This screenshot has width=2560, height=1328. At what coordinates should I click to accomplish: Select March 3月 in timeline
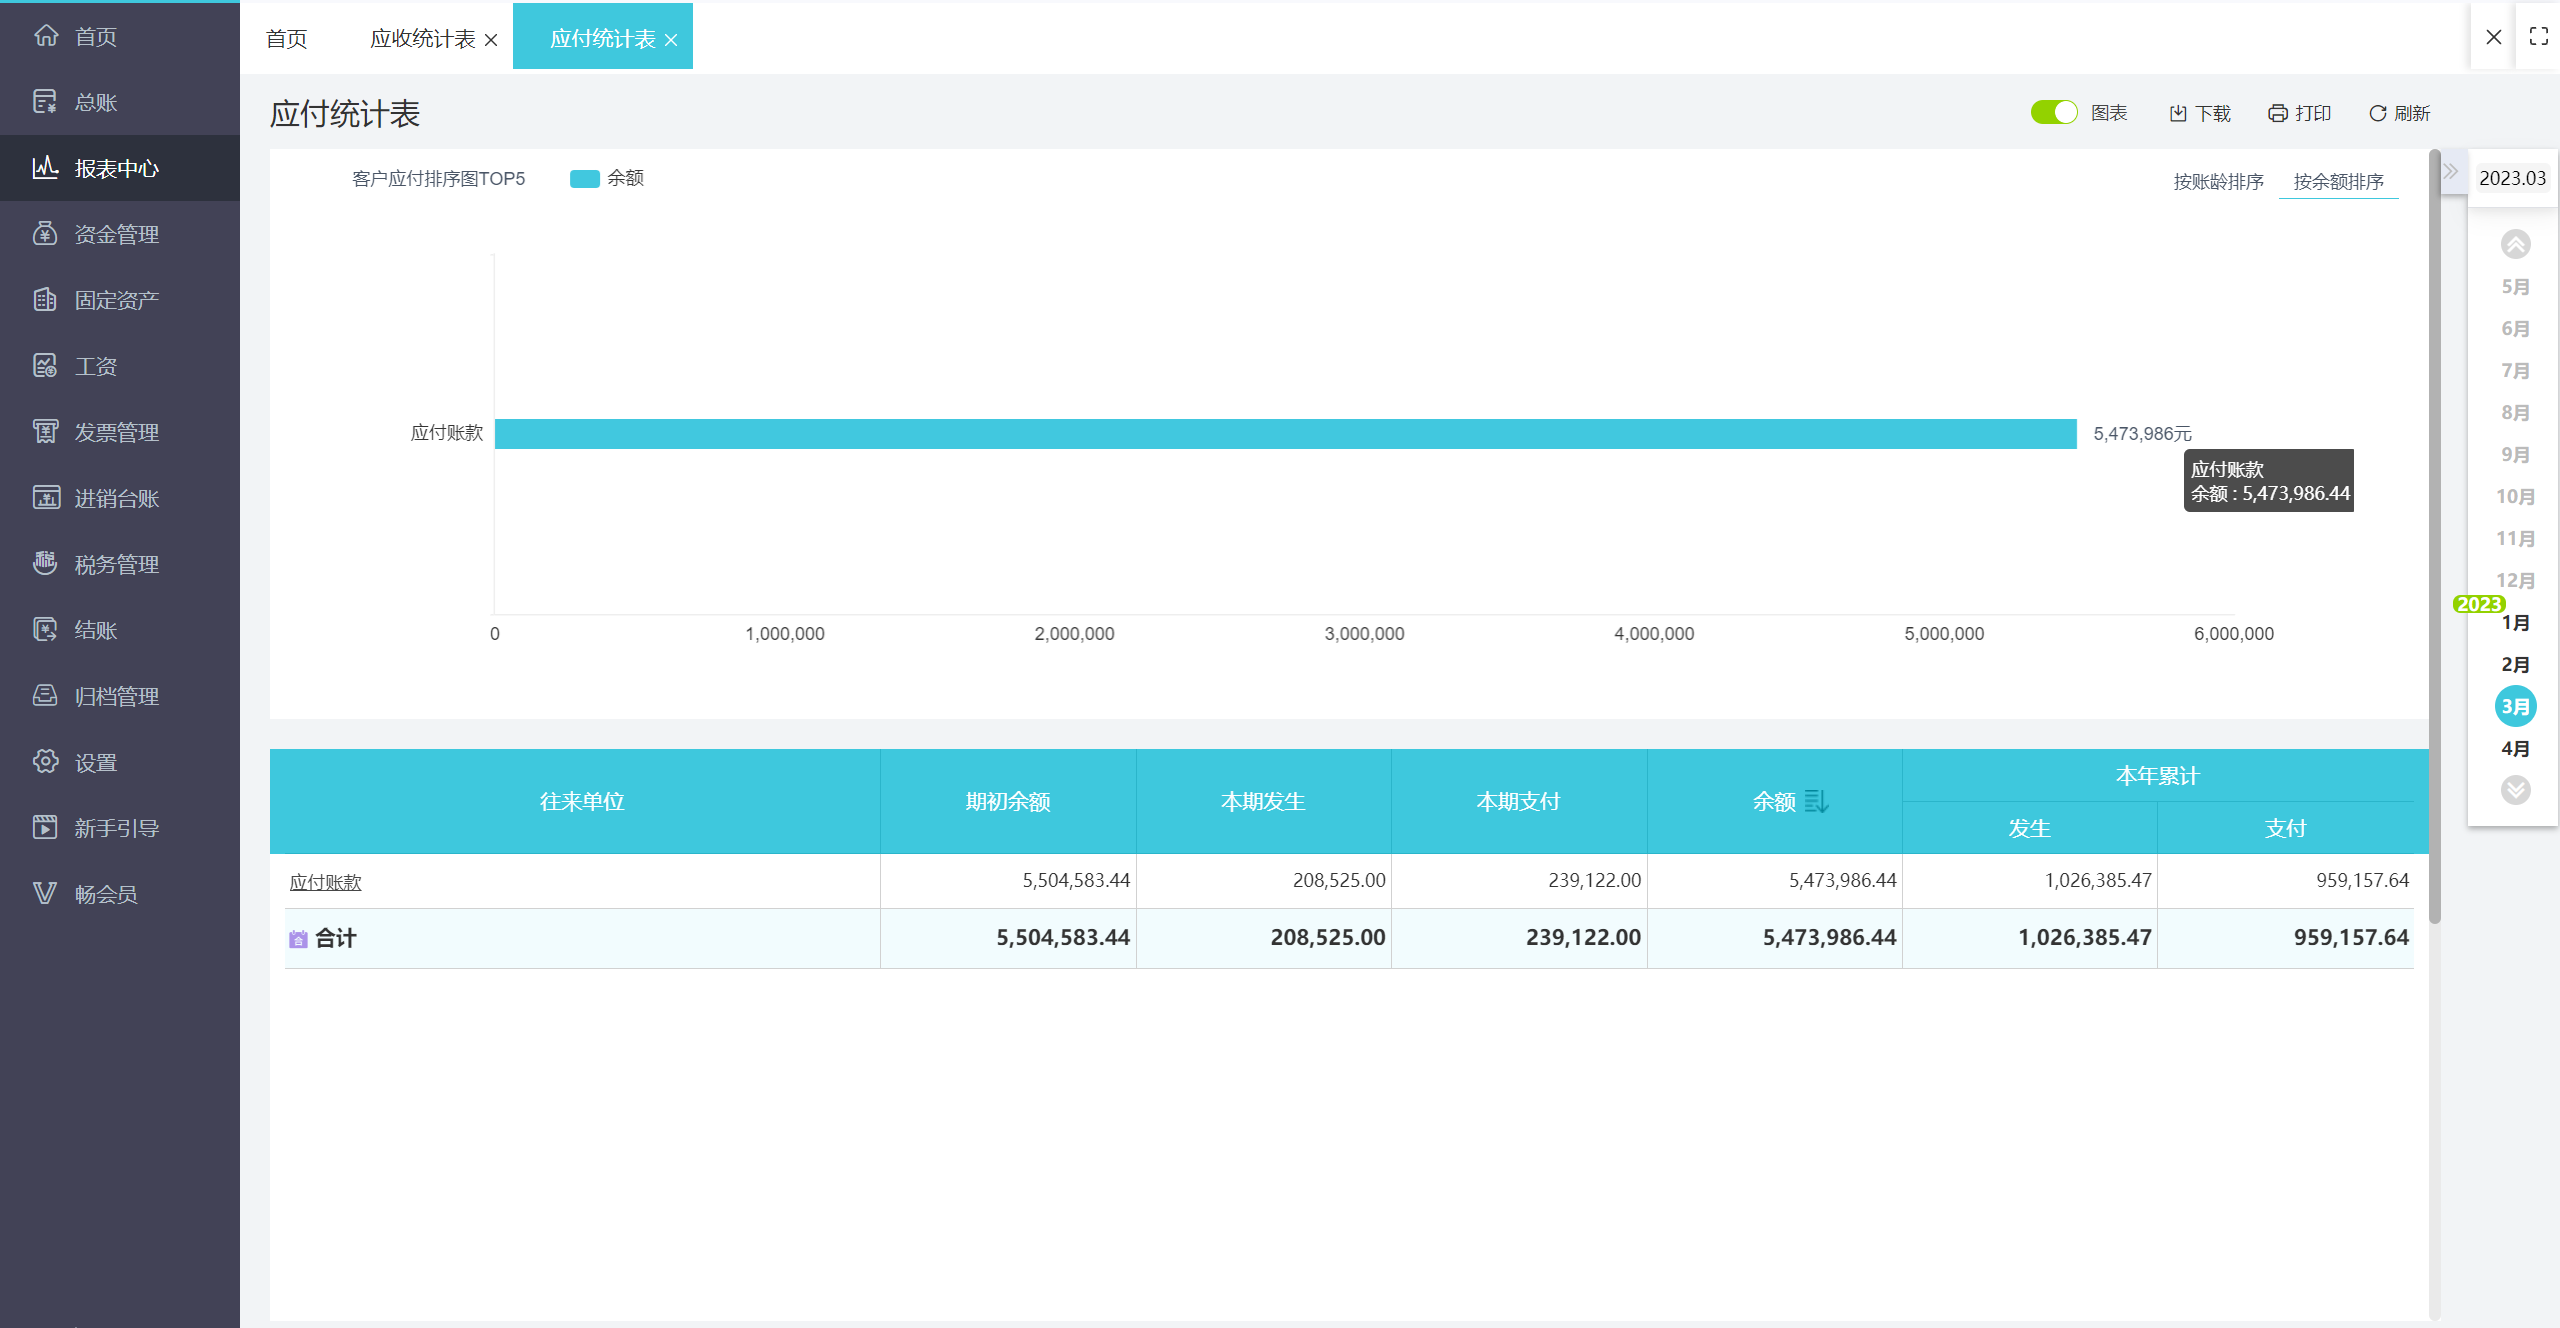(x=2513, y=706)
